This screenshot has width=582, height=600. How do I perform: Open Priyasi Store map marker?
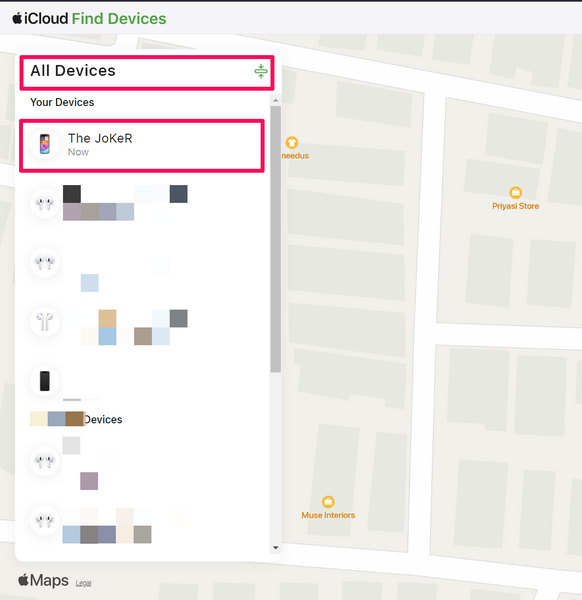[515, 192]
